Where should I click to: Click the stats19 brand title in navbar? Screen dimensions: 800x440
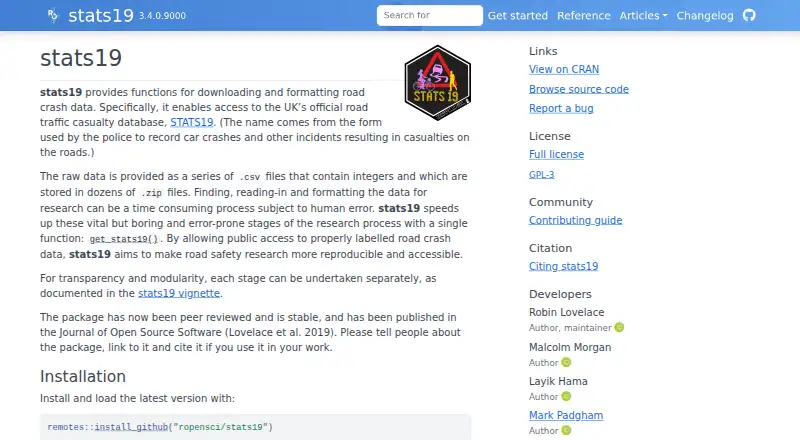tap(101, 16)
